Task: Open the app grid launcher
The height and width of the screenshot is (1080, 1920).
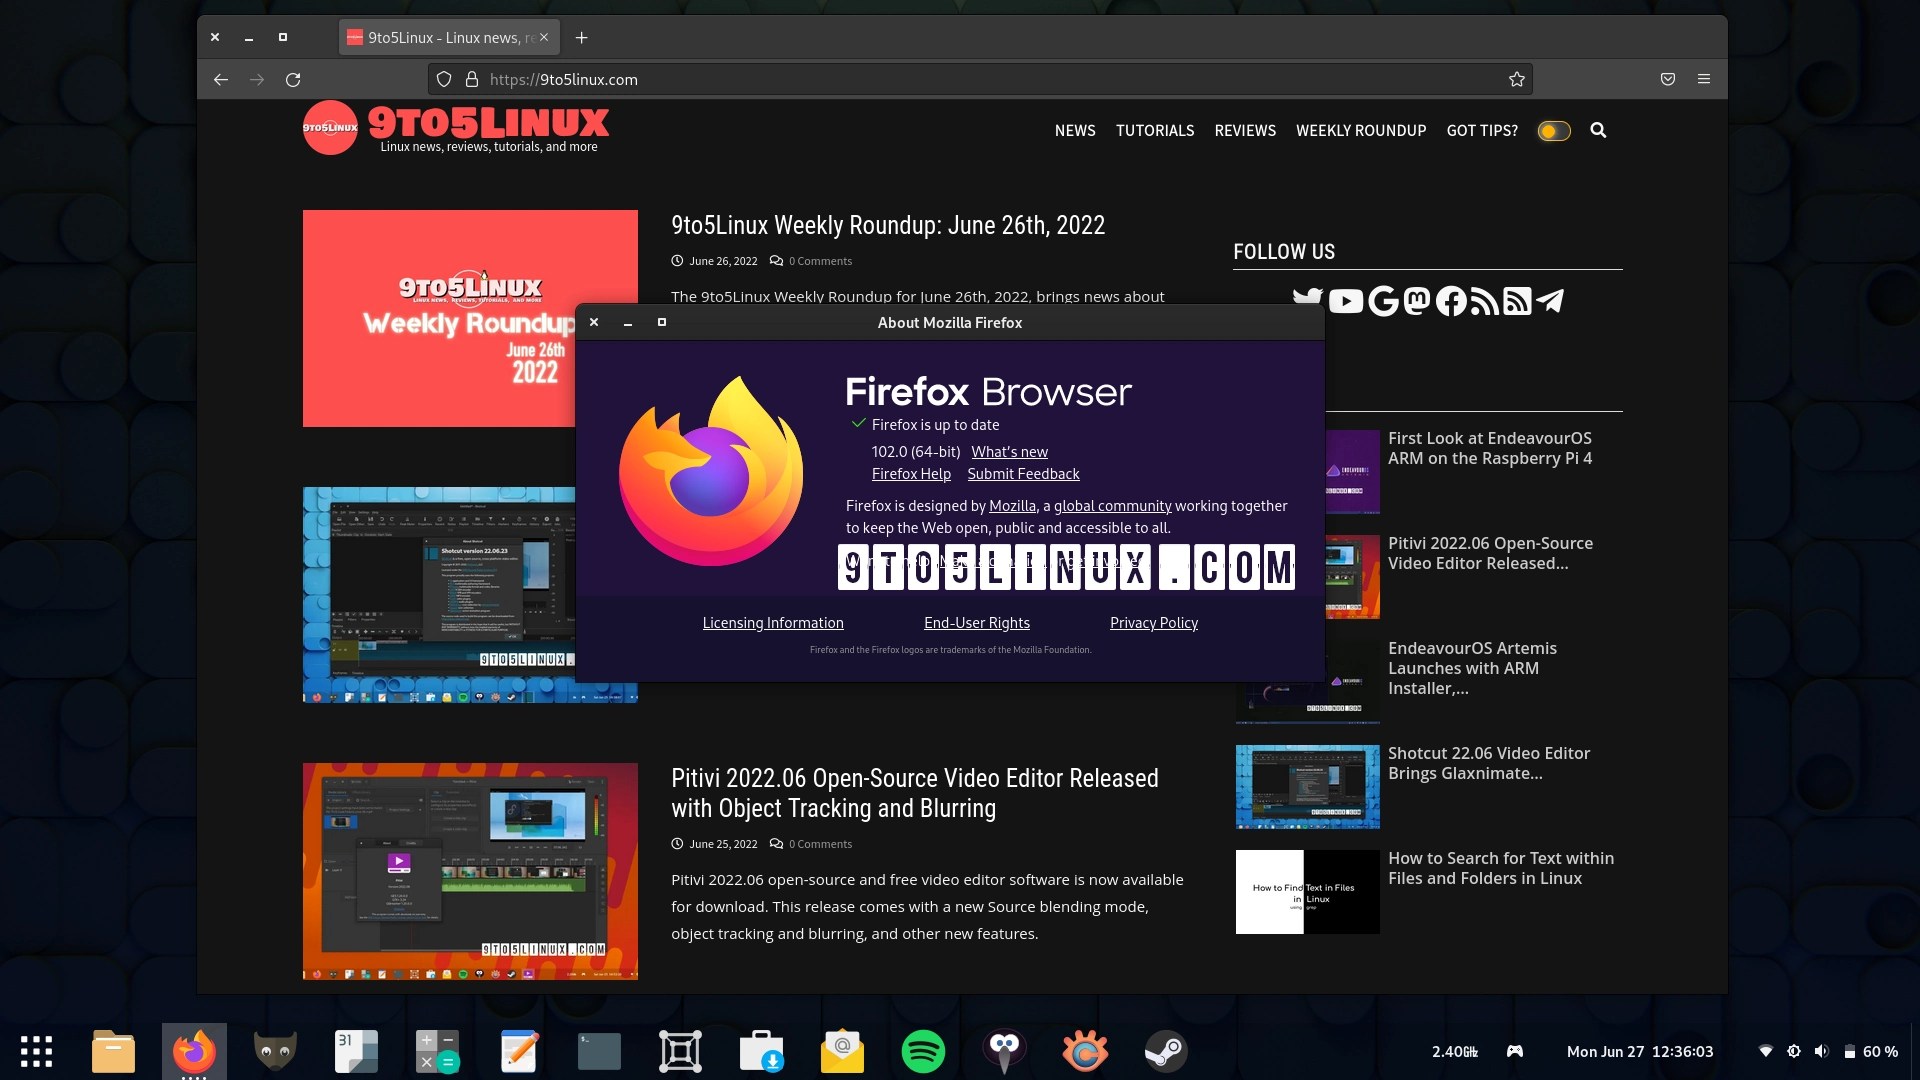Action: [x=36, y=1051]
